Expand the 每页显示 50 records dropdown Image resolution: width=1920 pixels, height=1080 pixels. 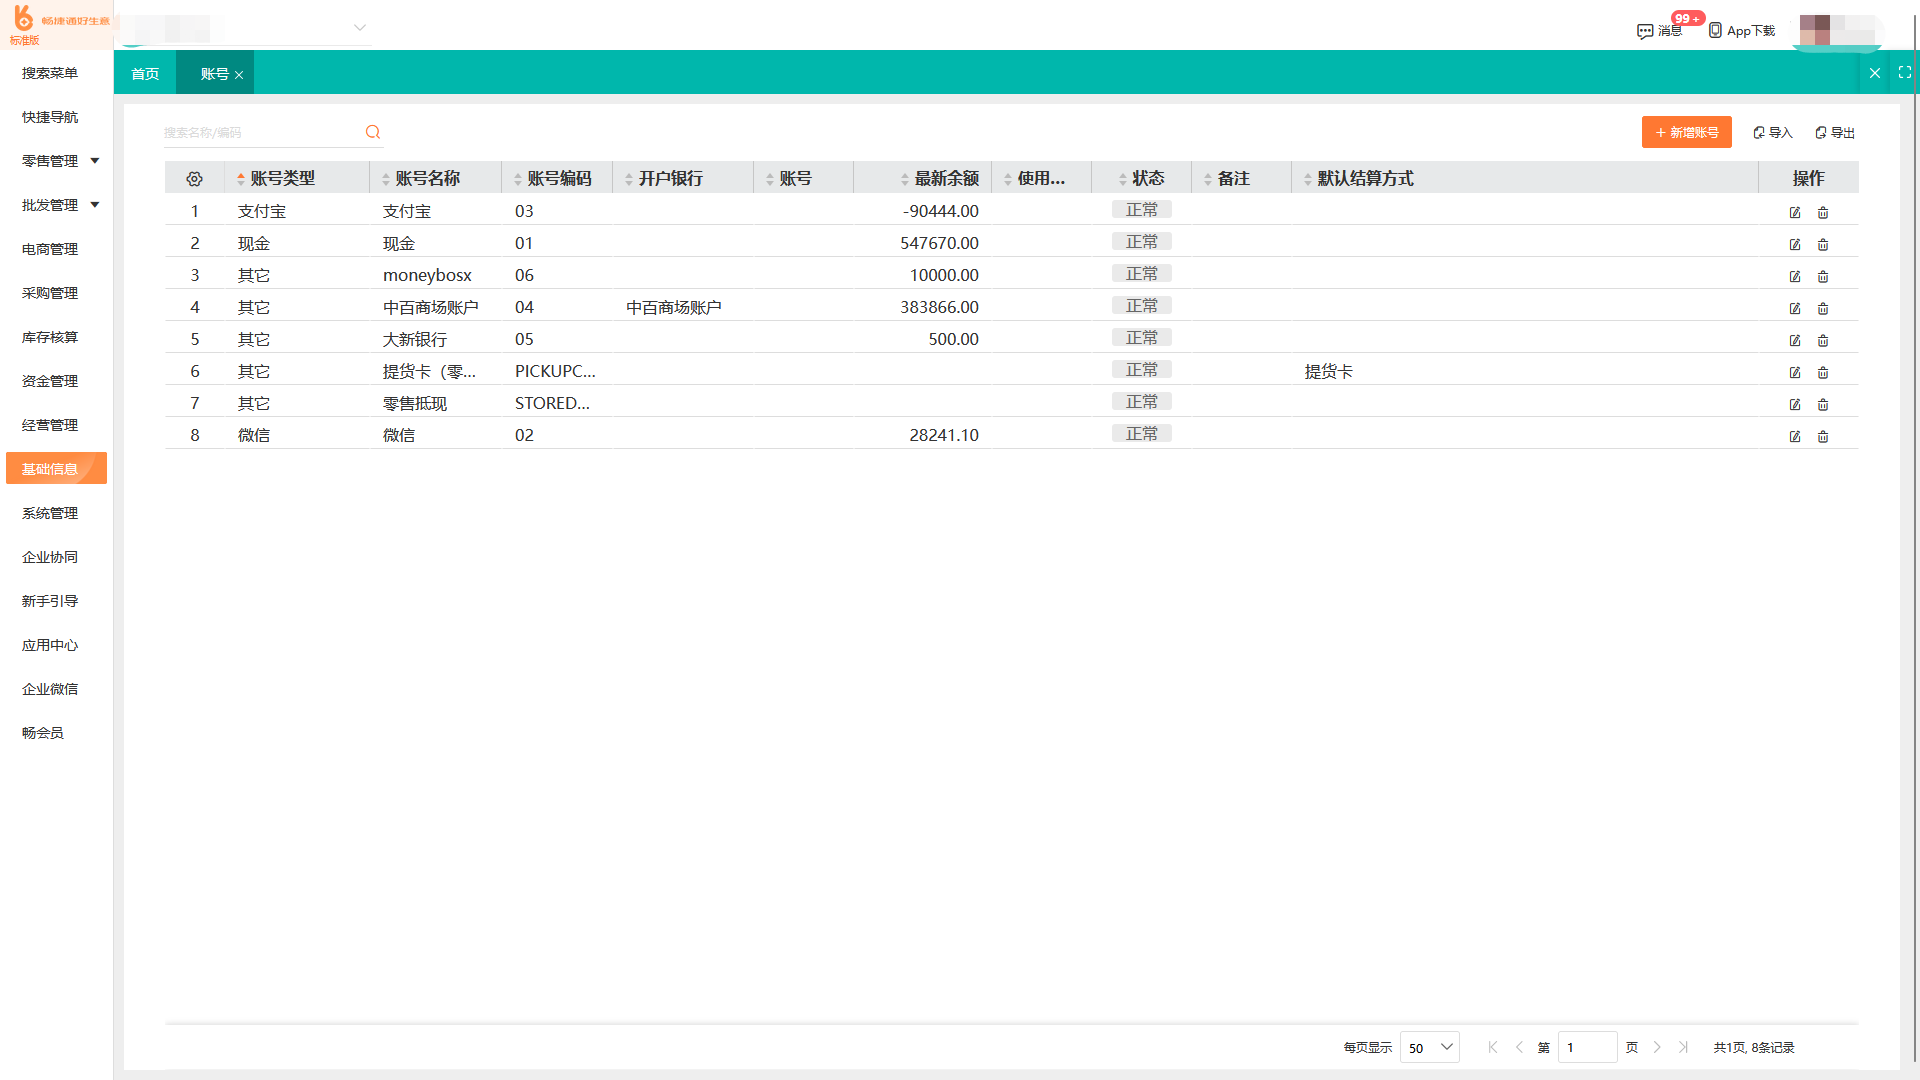click(1428, 1047)
